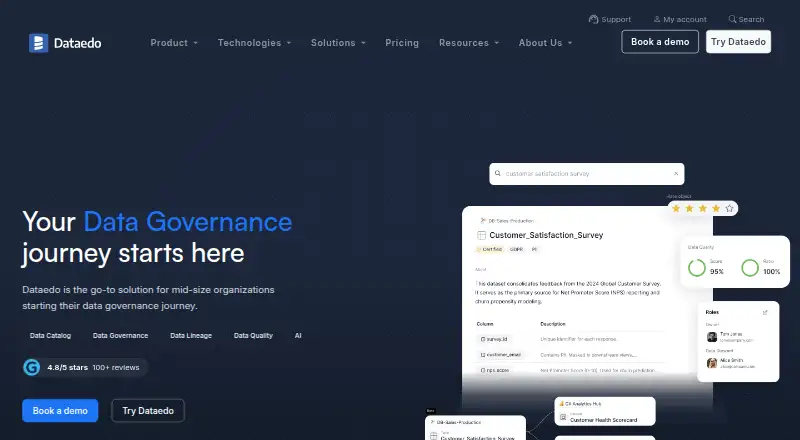Click the blue Book a demo hero button
The width and height of the screenshot is (800, 440).
pos(60,410)
